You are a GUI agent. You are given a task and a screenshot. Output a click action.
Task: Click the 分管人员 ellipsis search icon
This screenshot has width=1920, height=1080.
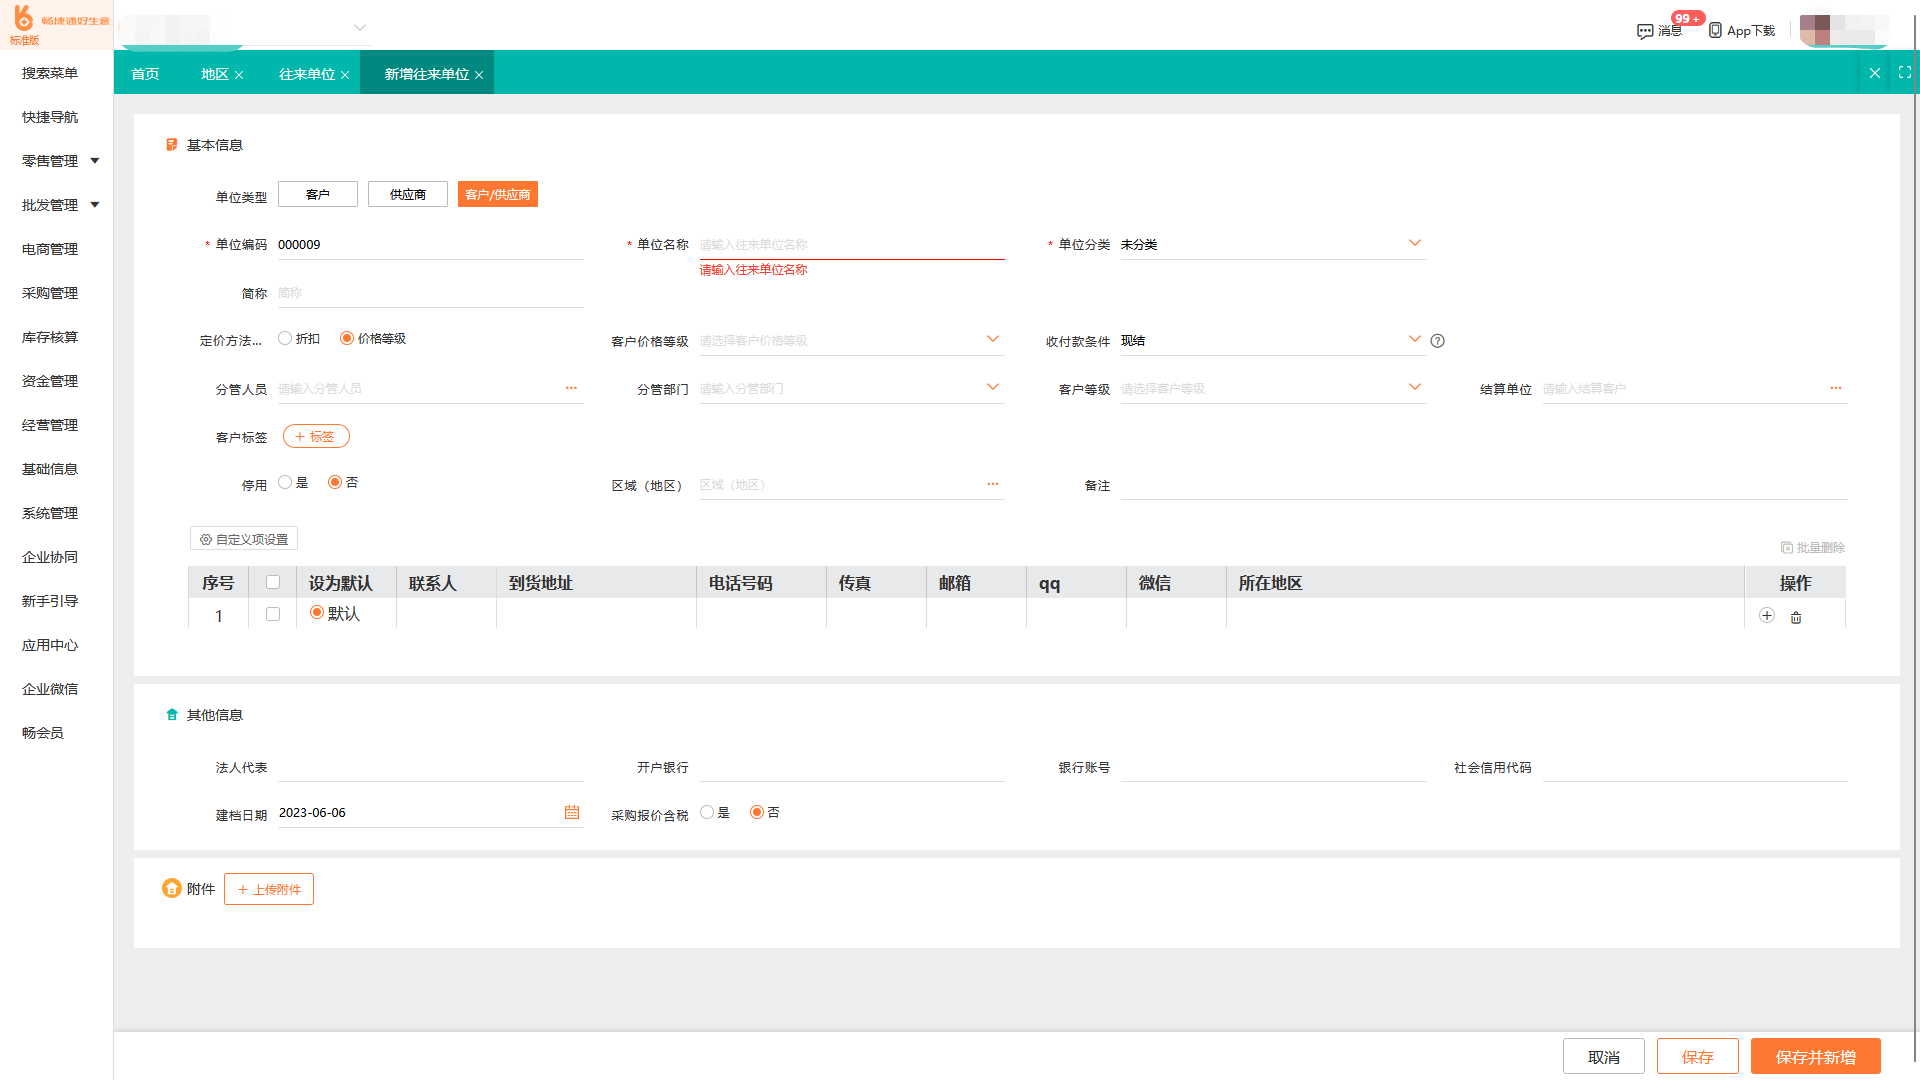click(x=570, y=388)
